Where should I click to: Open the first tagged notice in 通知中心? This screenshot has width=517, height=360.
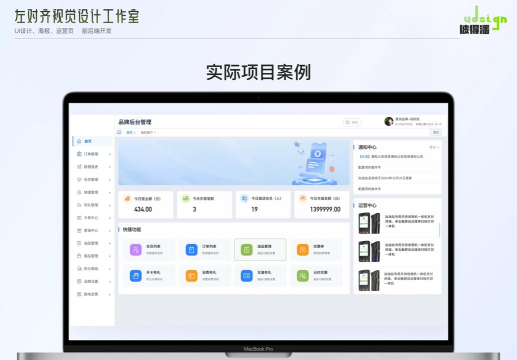(392, 156)
